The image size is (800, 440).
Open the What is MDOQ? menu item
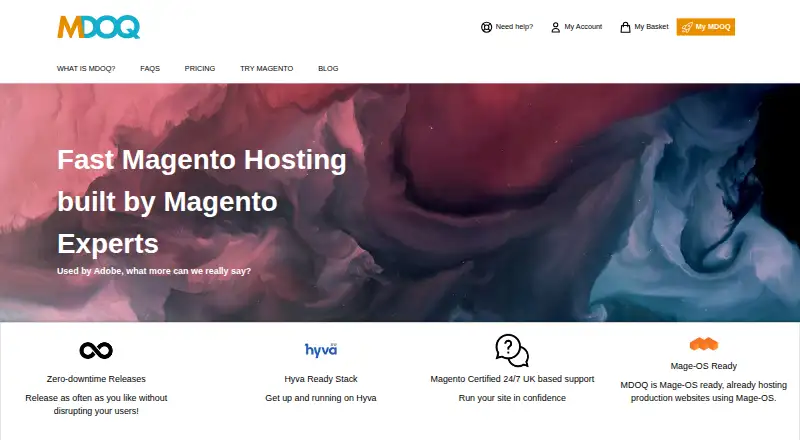click(x=86, y=68)
